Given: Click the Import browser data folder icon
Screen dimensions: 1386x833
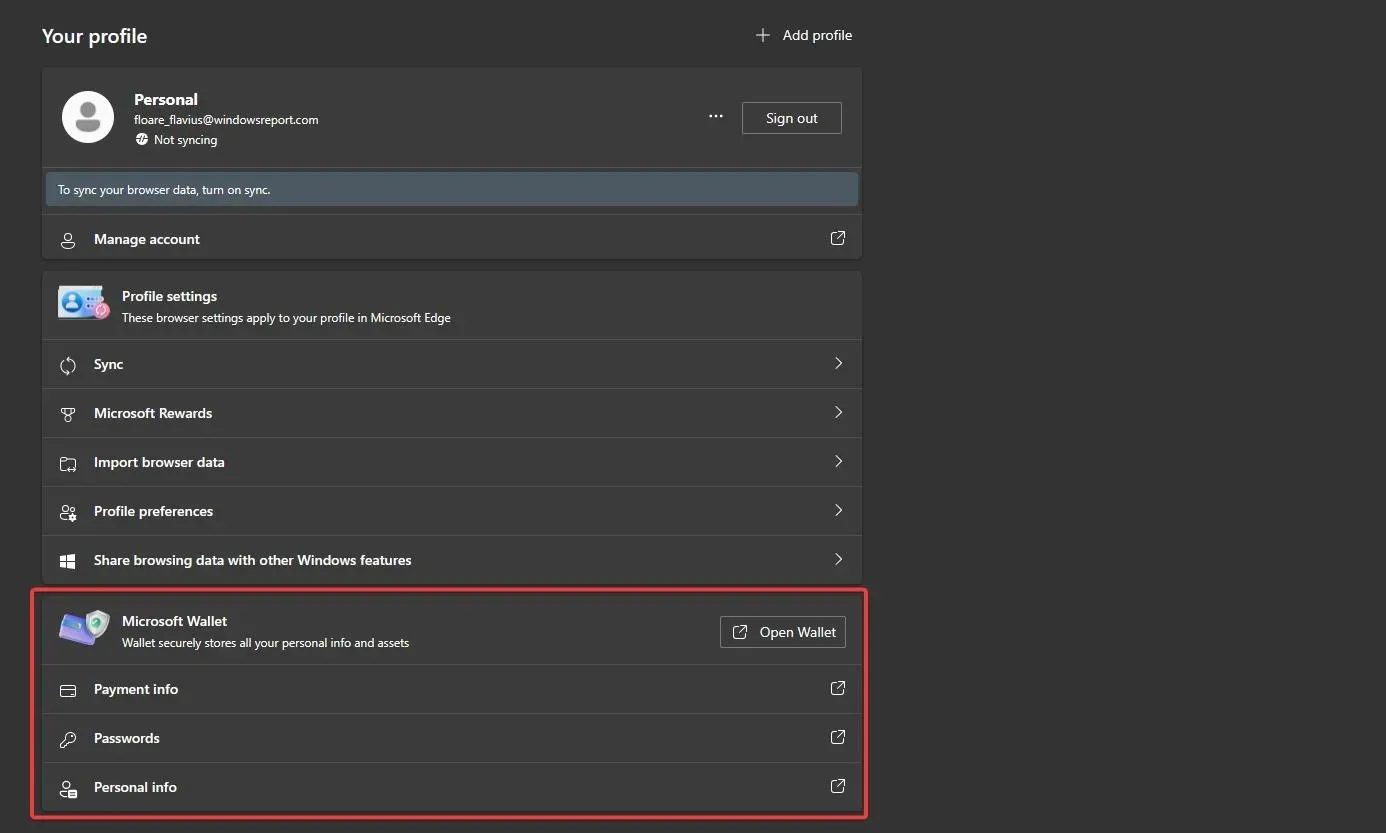Looking at the screenshot, I should pyautogui.click(x=68, y=463).
